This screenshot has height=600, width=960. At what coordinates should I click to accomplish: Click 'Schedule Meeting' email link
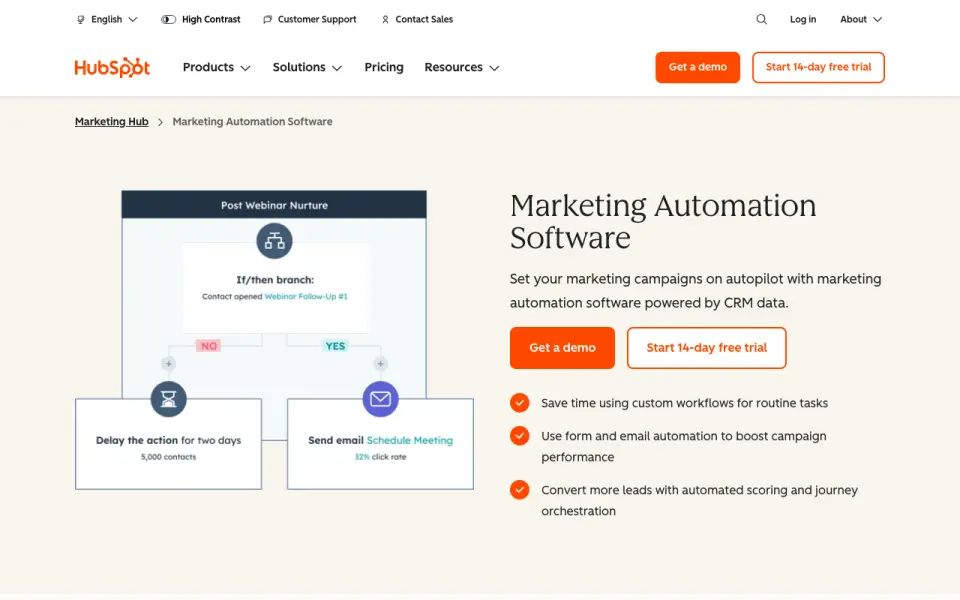(410, 440)
